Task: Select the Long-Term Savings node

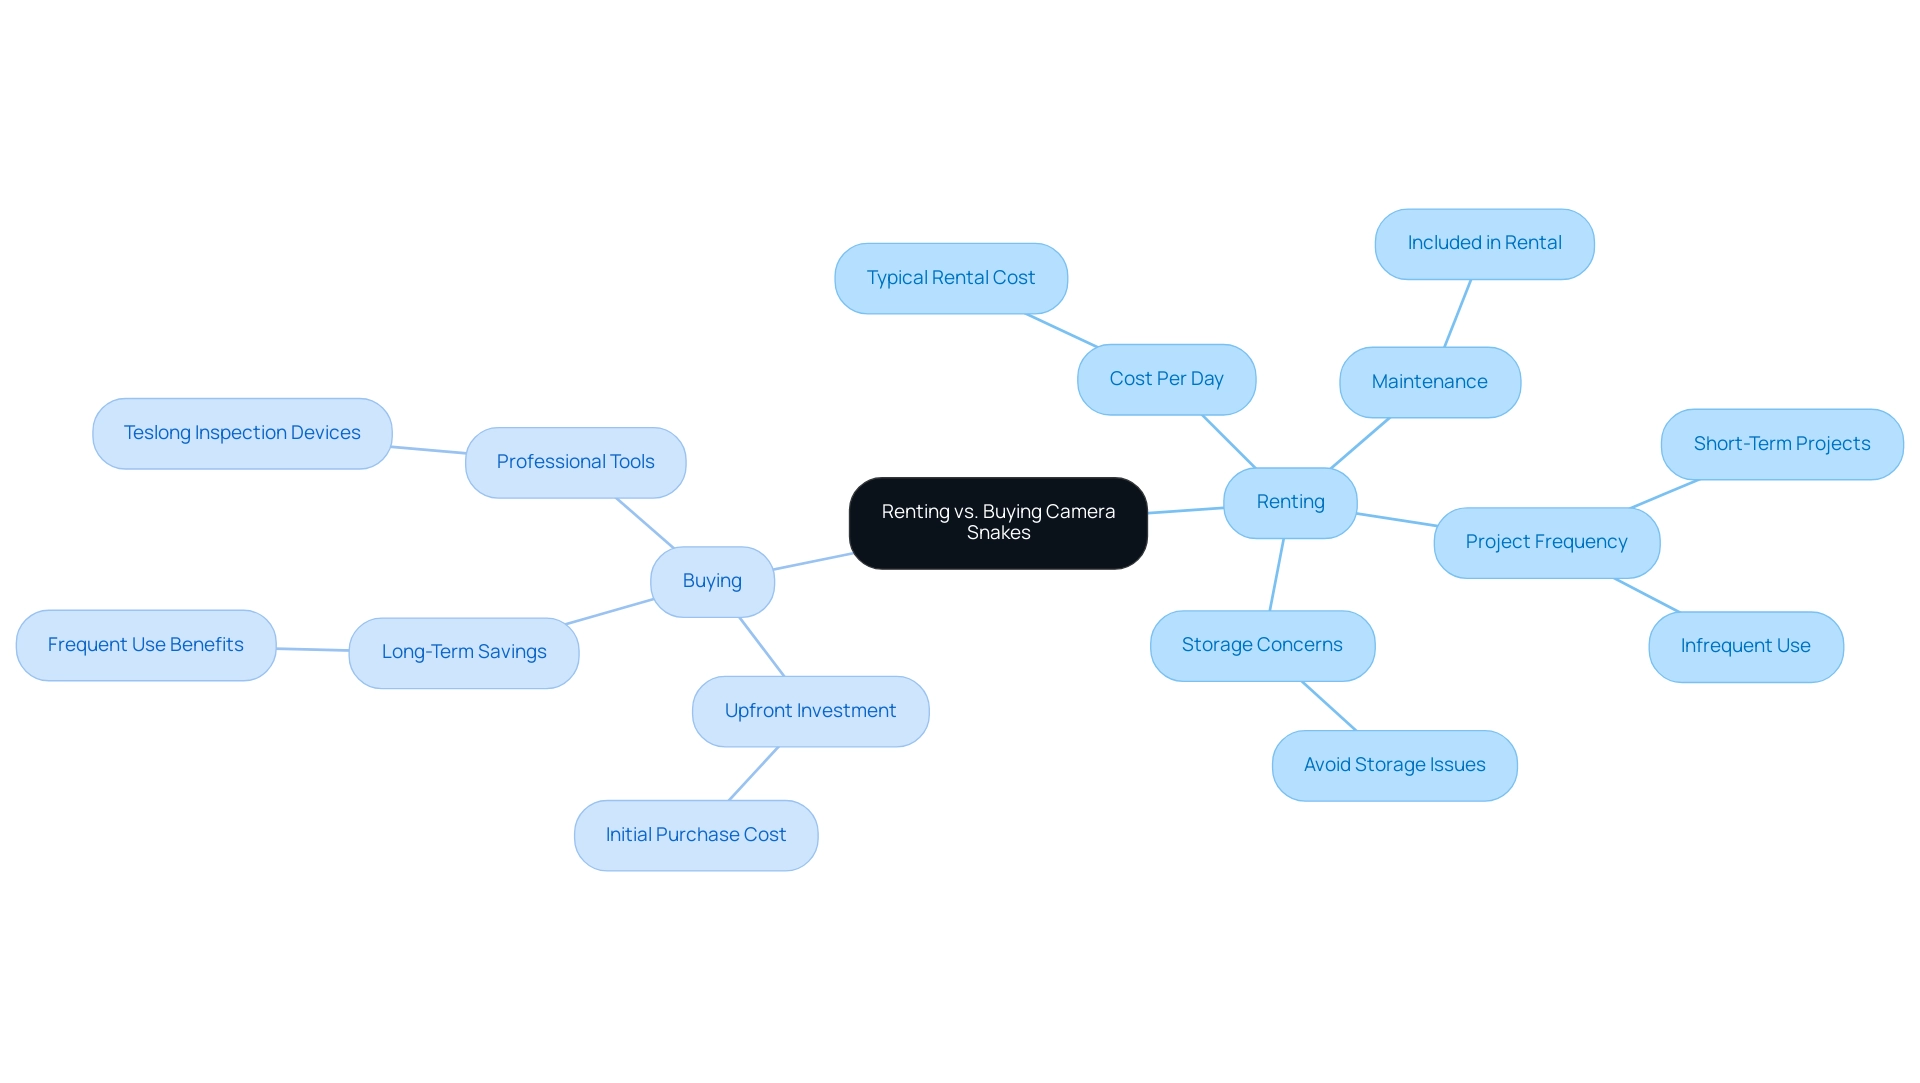Action: (462, 648)
